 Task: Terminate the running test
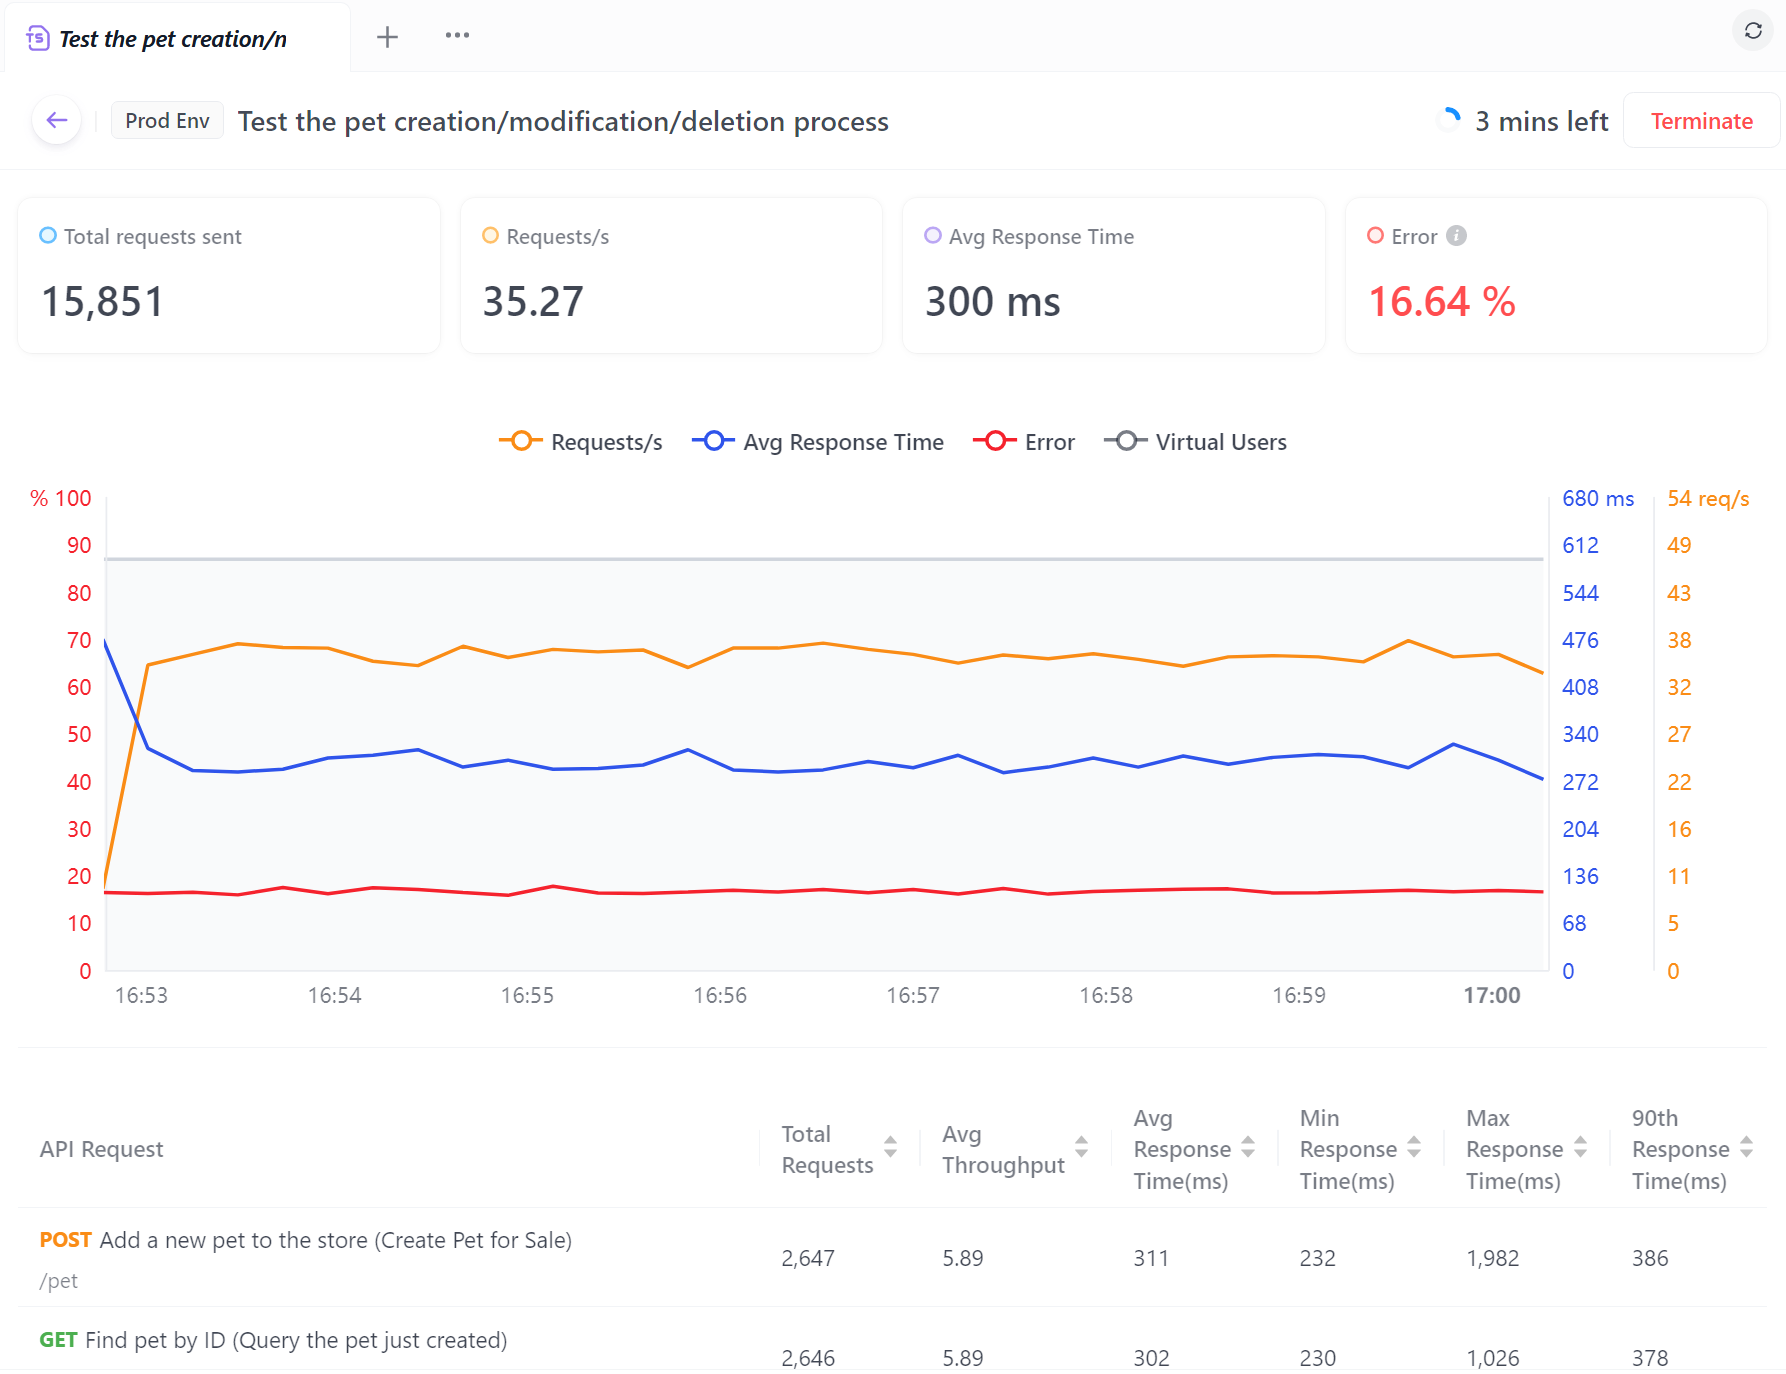(x=1701, y=121)
